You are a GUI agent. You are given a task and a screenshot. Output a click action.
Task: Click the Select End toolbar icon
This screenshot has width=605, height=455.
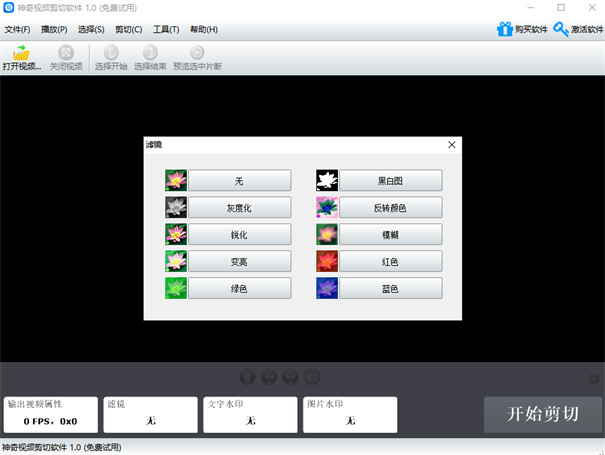[151, 52]
